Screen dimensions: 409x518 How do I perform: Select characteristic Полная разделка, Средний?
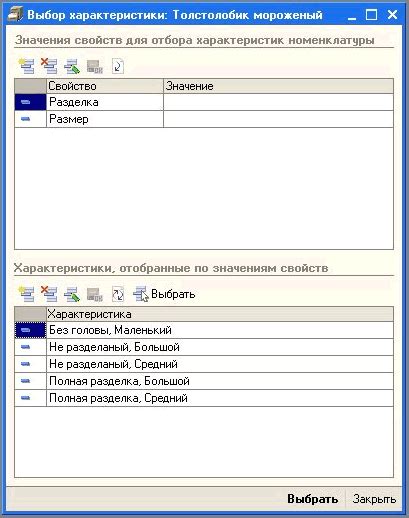pos(204,398)
